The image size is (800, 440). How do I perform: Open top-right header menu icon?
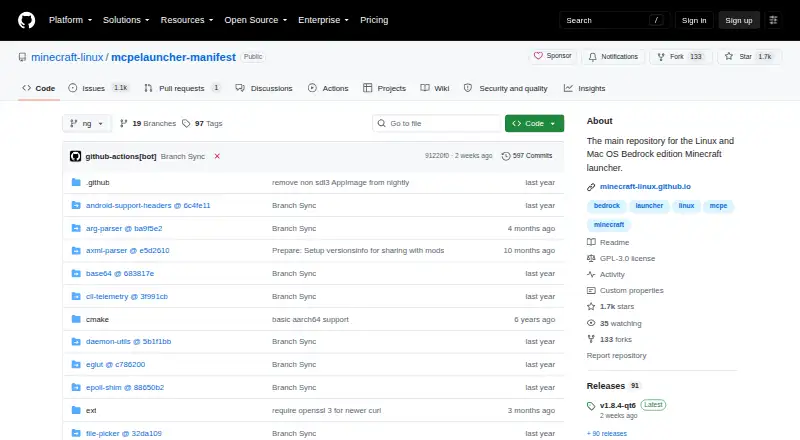(x=773, y=20)
